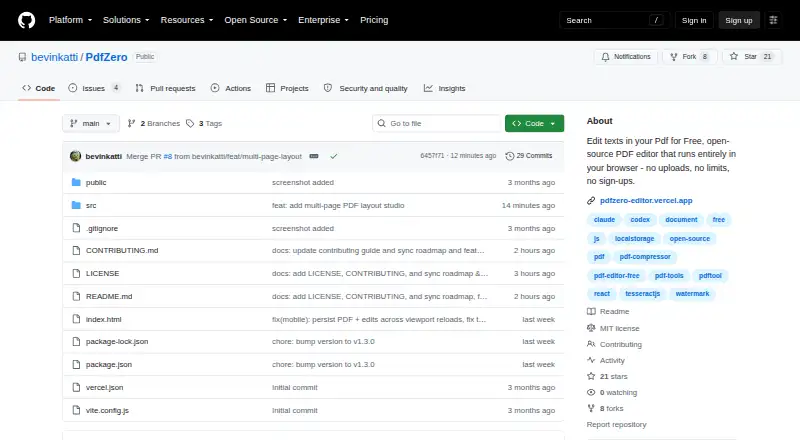Click the LICENSE file icon
This screenshot has width=800, height=440.
[x=76, y=274]
